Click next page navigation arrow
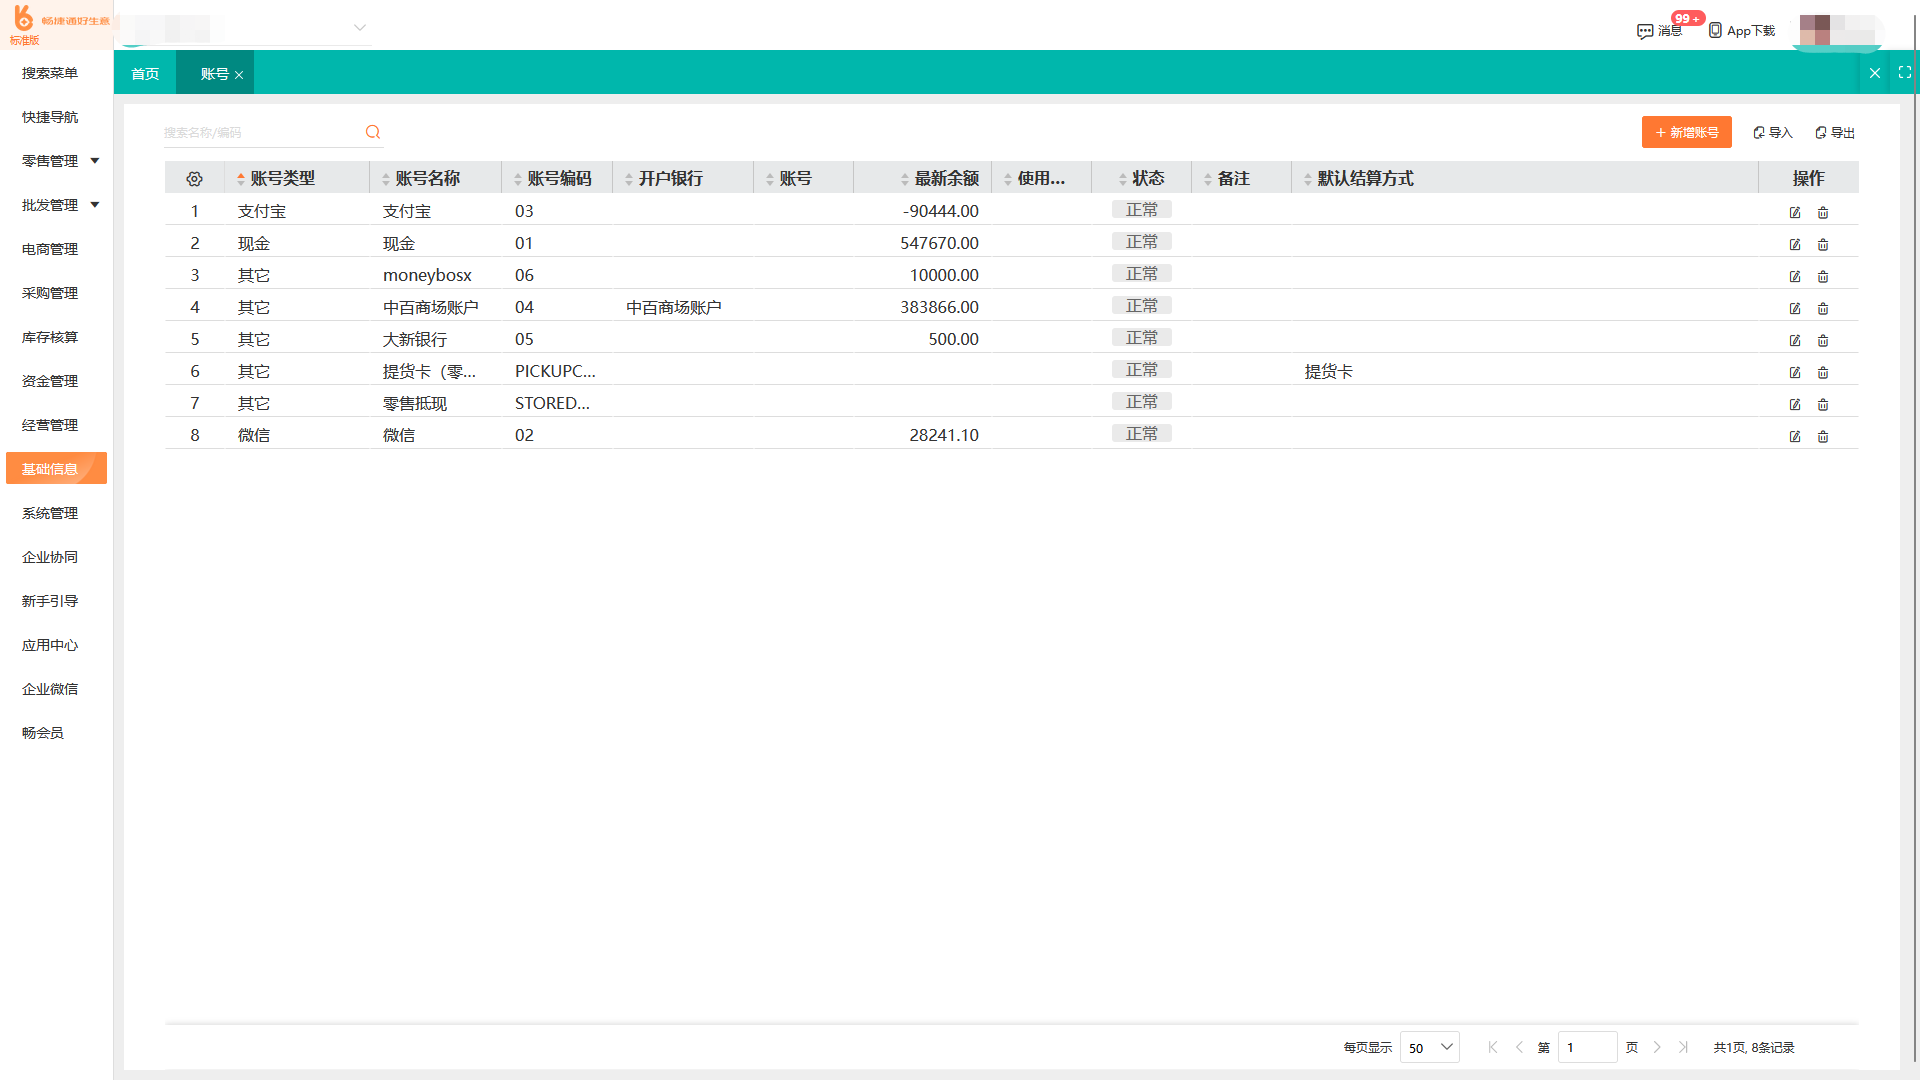This screenshot has height=1080, width=1920. [1656, 1046]
